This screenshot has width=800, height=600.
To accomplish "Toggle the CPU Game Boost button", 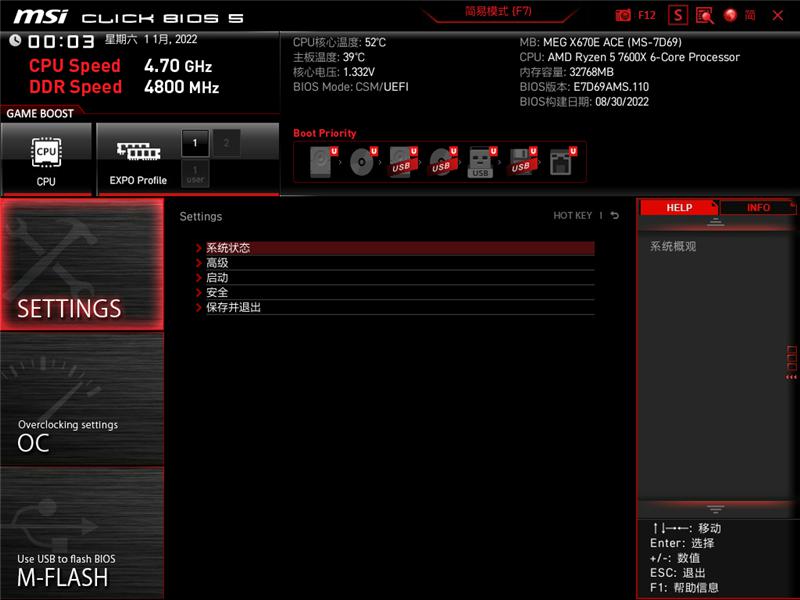I will tap(46, 159).
